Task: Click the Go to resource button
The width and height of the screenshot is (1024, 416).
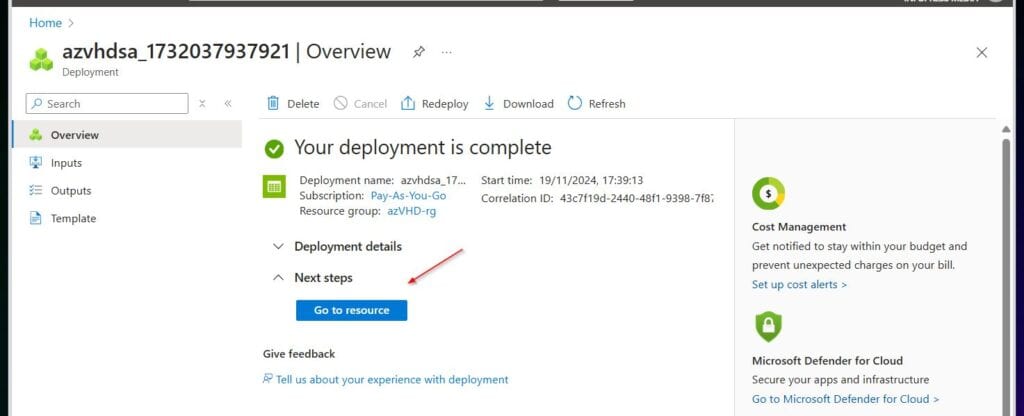Action: [351, 310]
